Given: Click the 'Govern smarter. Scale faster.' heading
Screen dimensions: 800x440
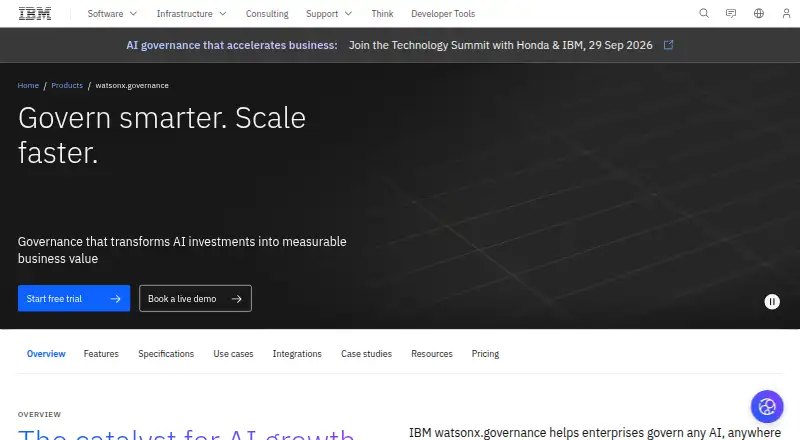Looking at the screenshot, I should pyautogui.click(x=162, y=135).
